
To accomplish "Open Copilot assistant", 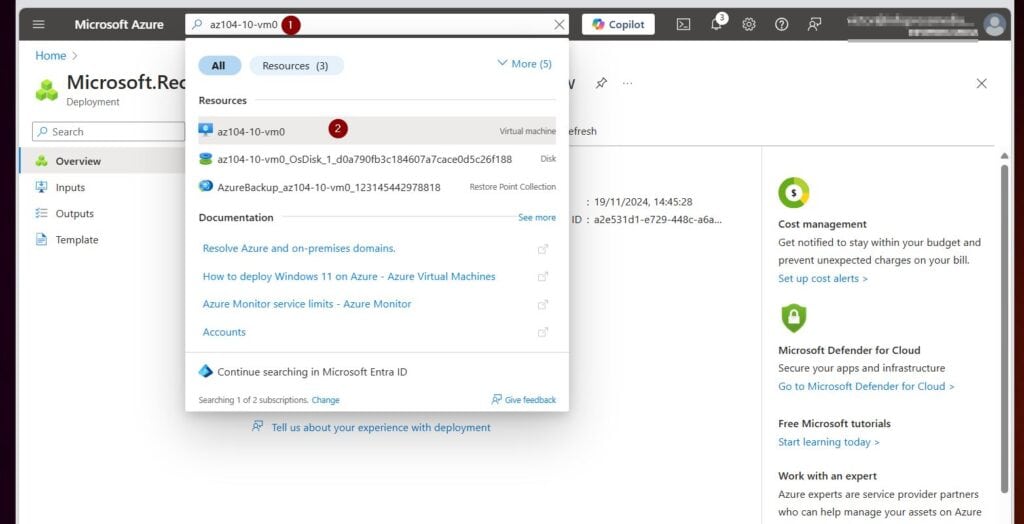I will point(618,25).
